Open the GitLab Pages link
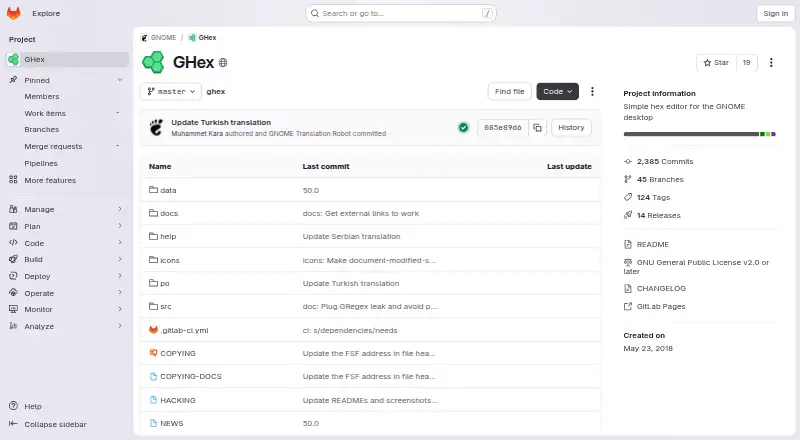Viewport: 800px width, 440px height. [x=661, y=306]
